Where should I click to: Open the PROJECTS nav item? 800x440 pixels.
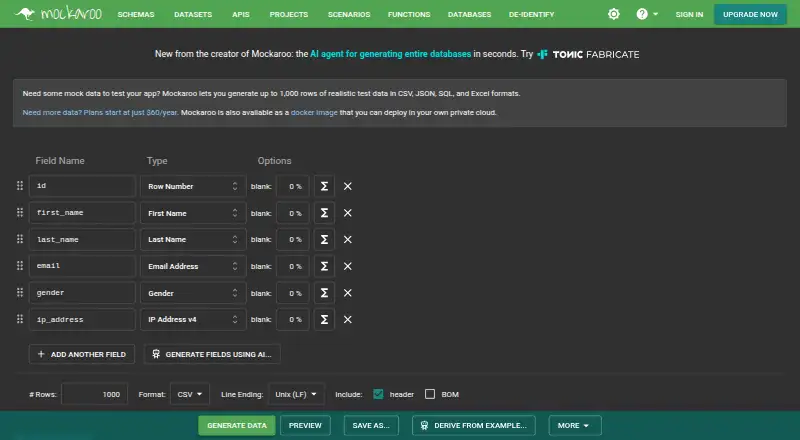point(289,14)
